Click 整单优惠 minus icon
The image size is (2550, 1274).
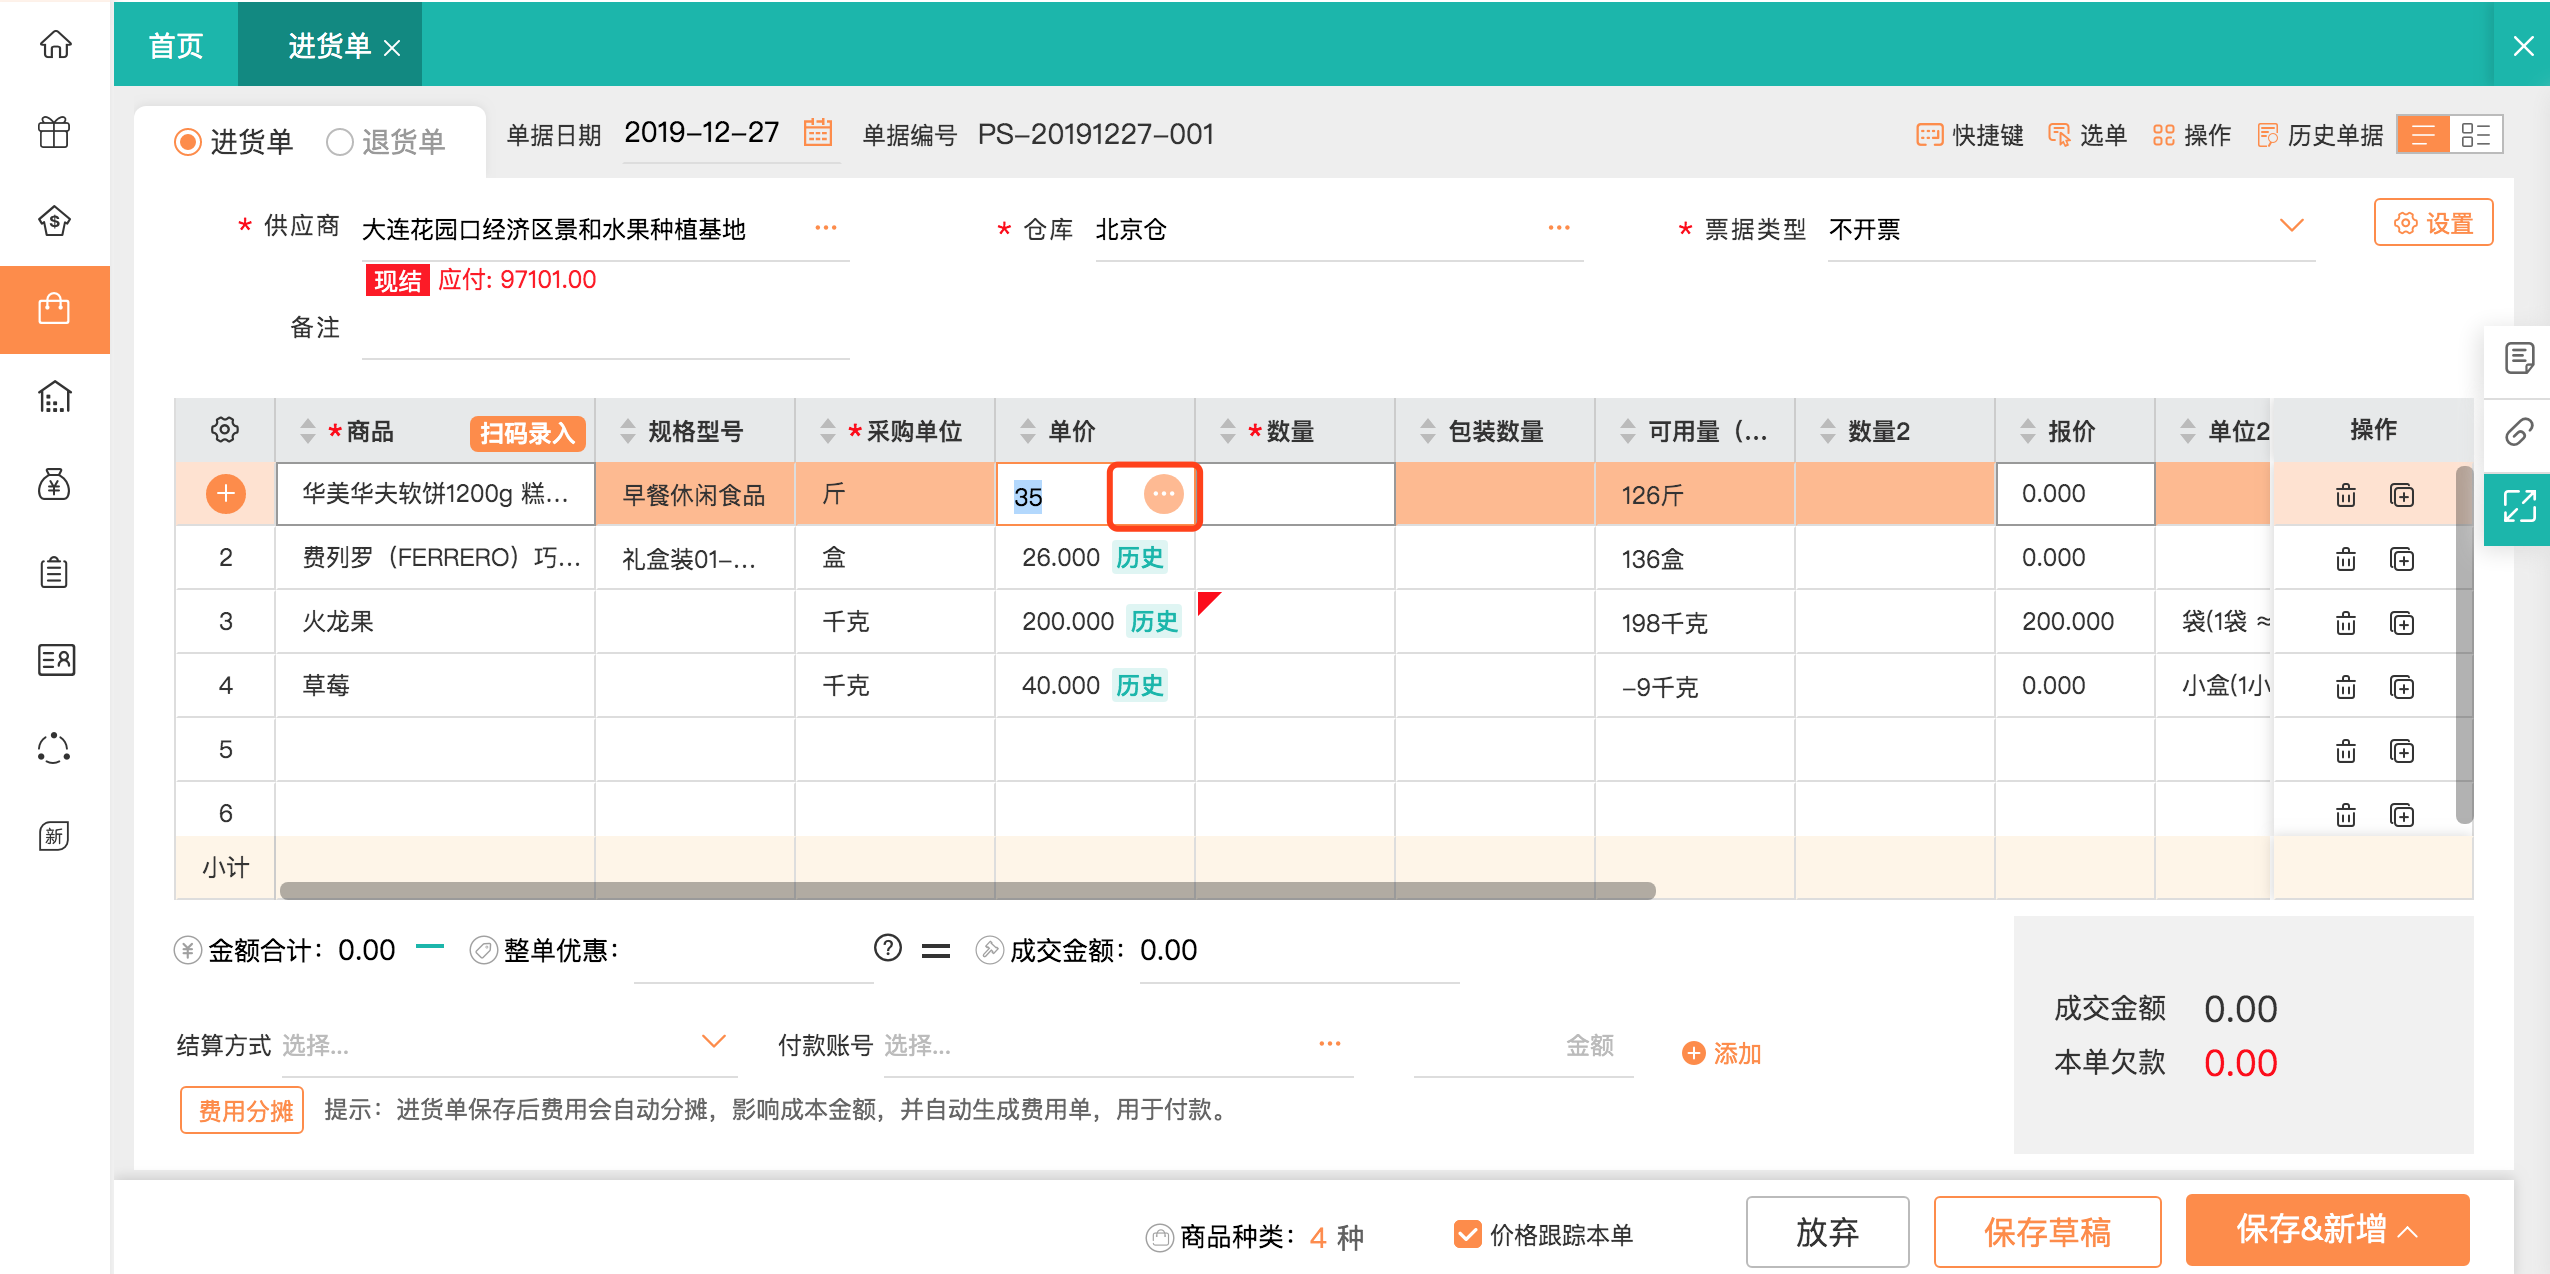click(x=428, y=947)
